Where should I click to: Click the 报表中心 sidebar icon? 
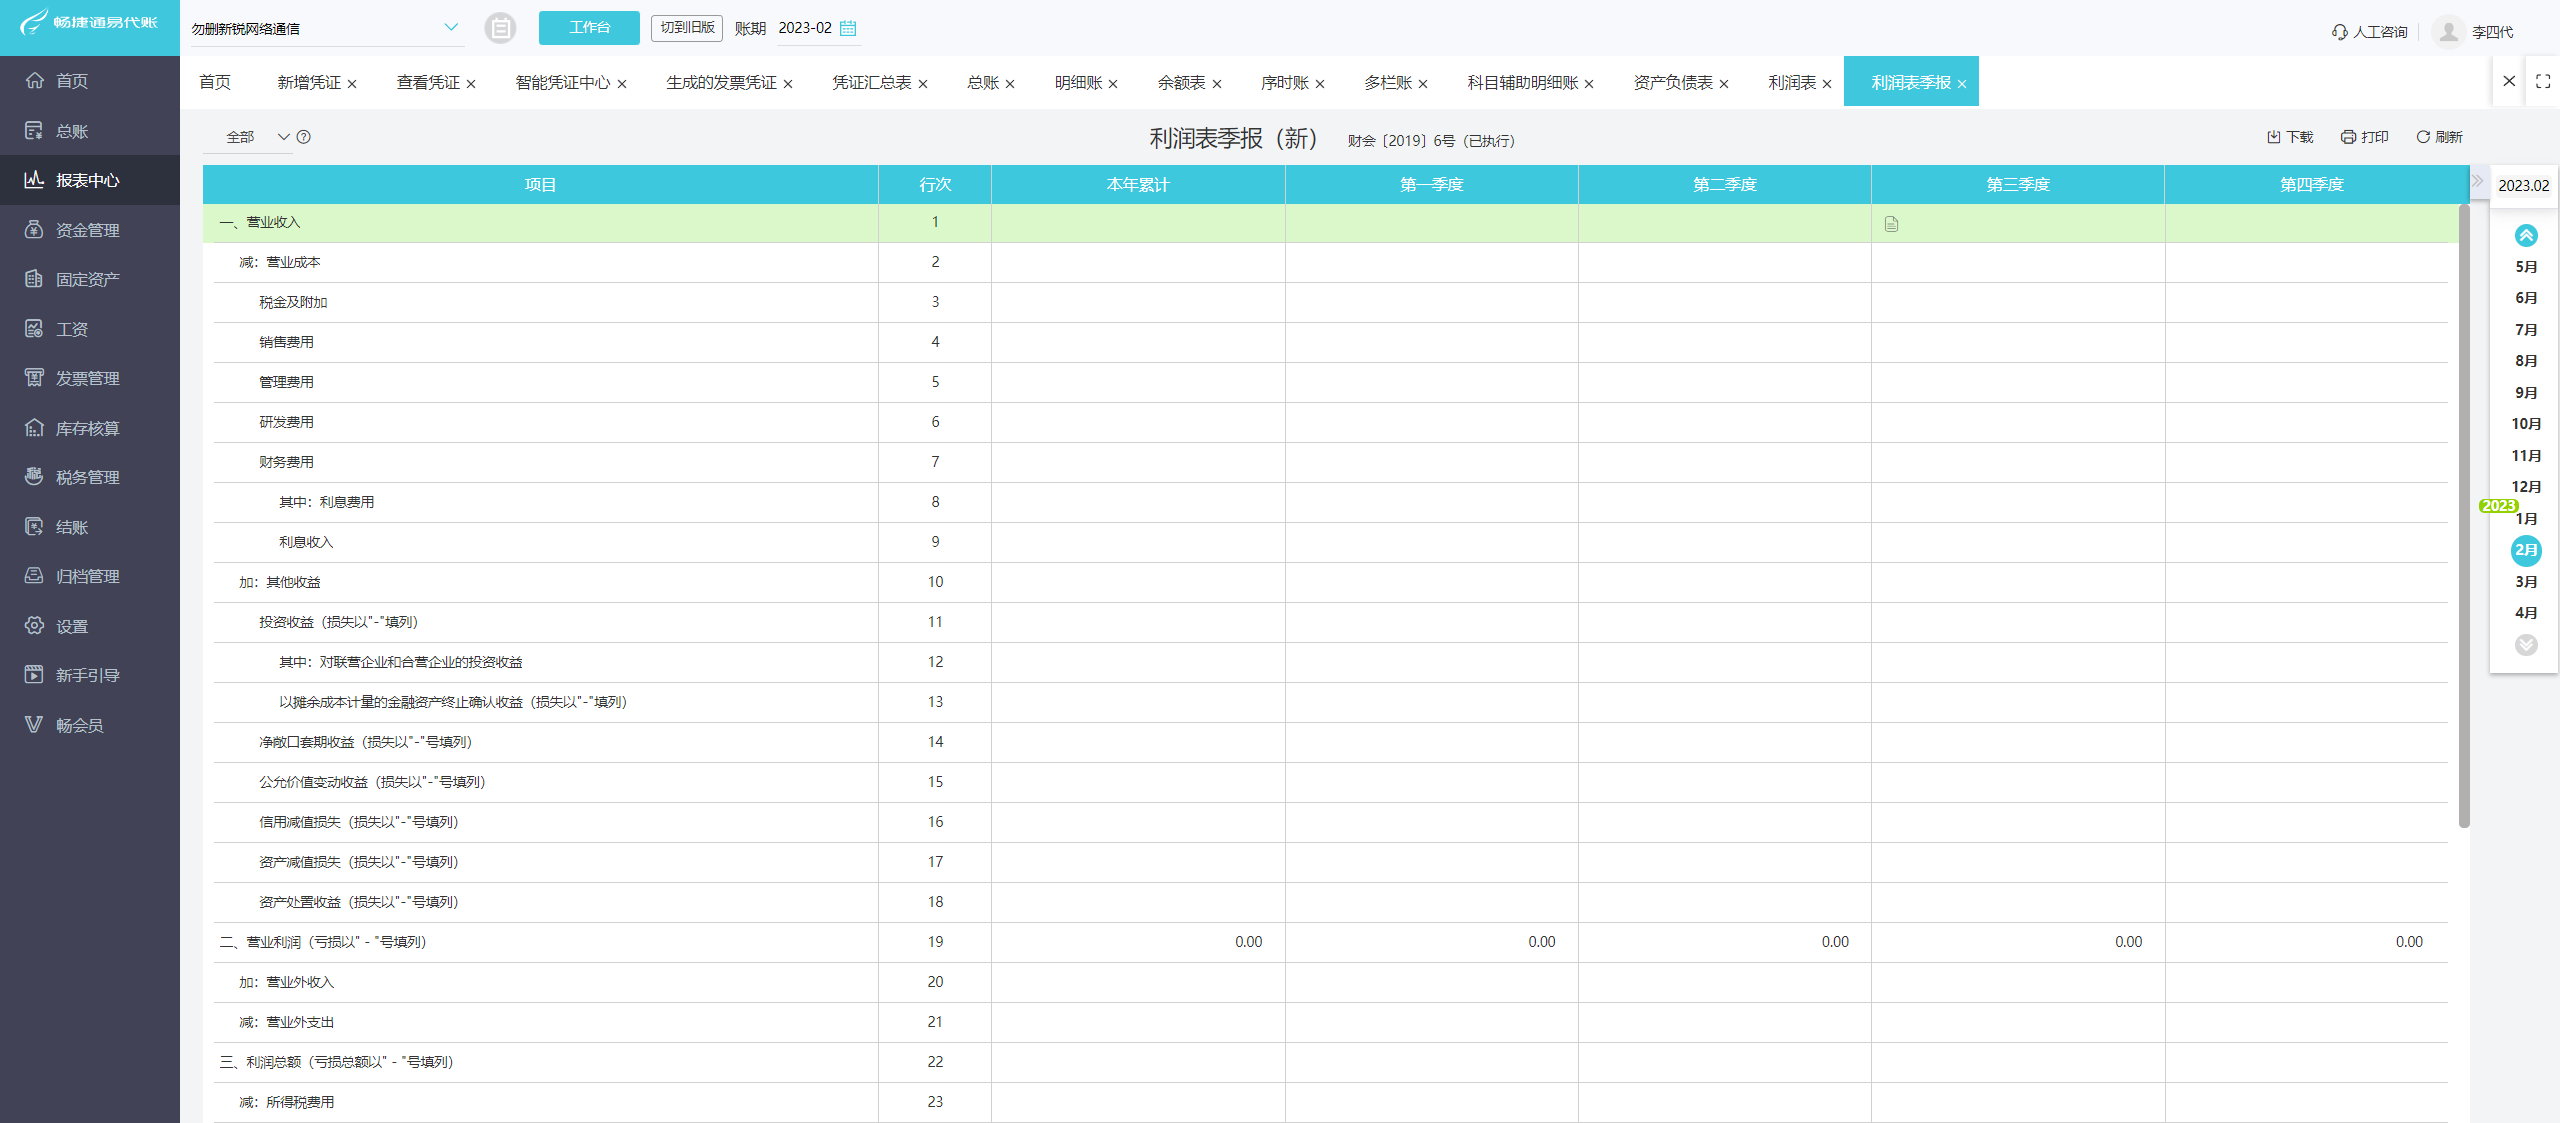[x=90, y=180]
